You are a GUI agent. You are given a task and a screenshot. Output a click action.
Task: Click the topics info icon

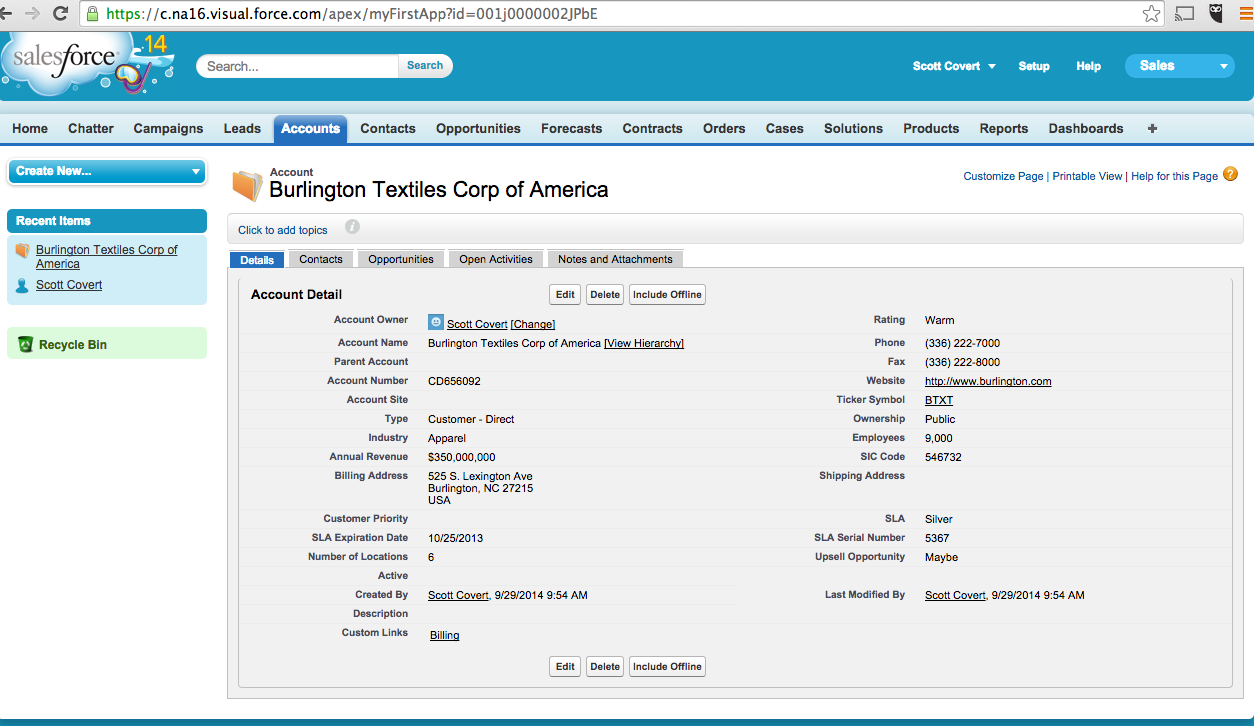pyautogui.click(x=352, y=228)
